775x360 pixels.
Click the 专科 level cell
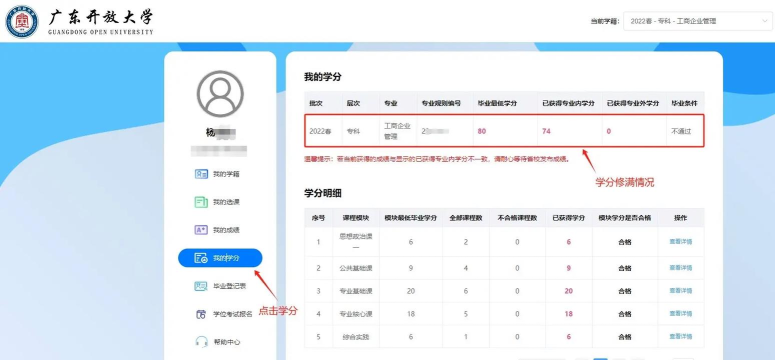(353, 132)
